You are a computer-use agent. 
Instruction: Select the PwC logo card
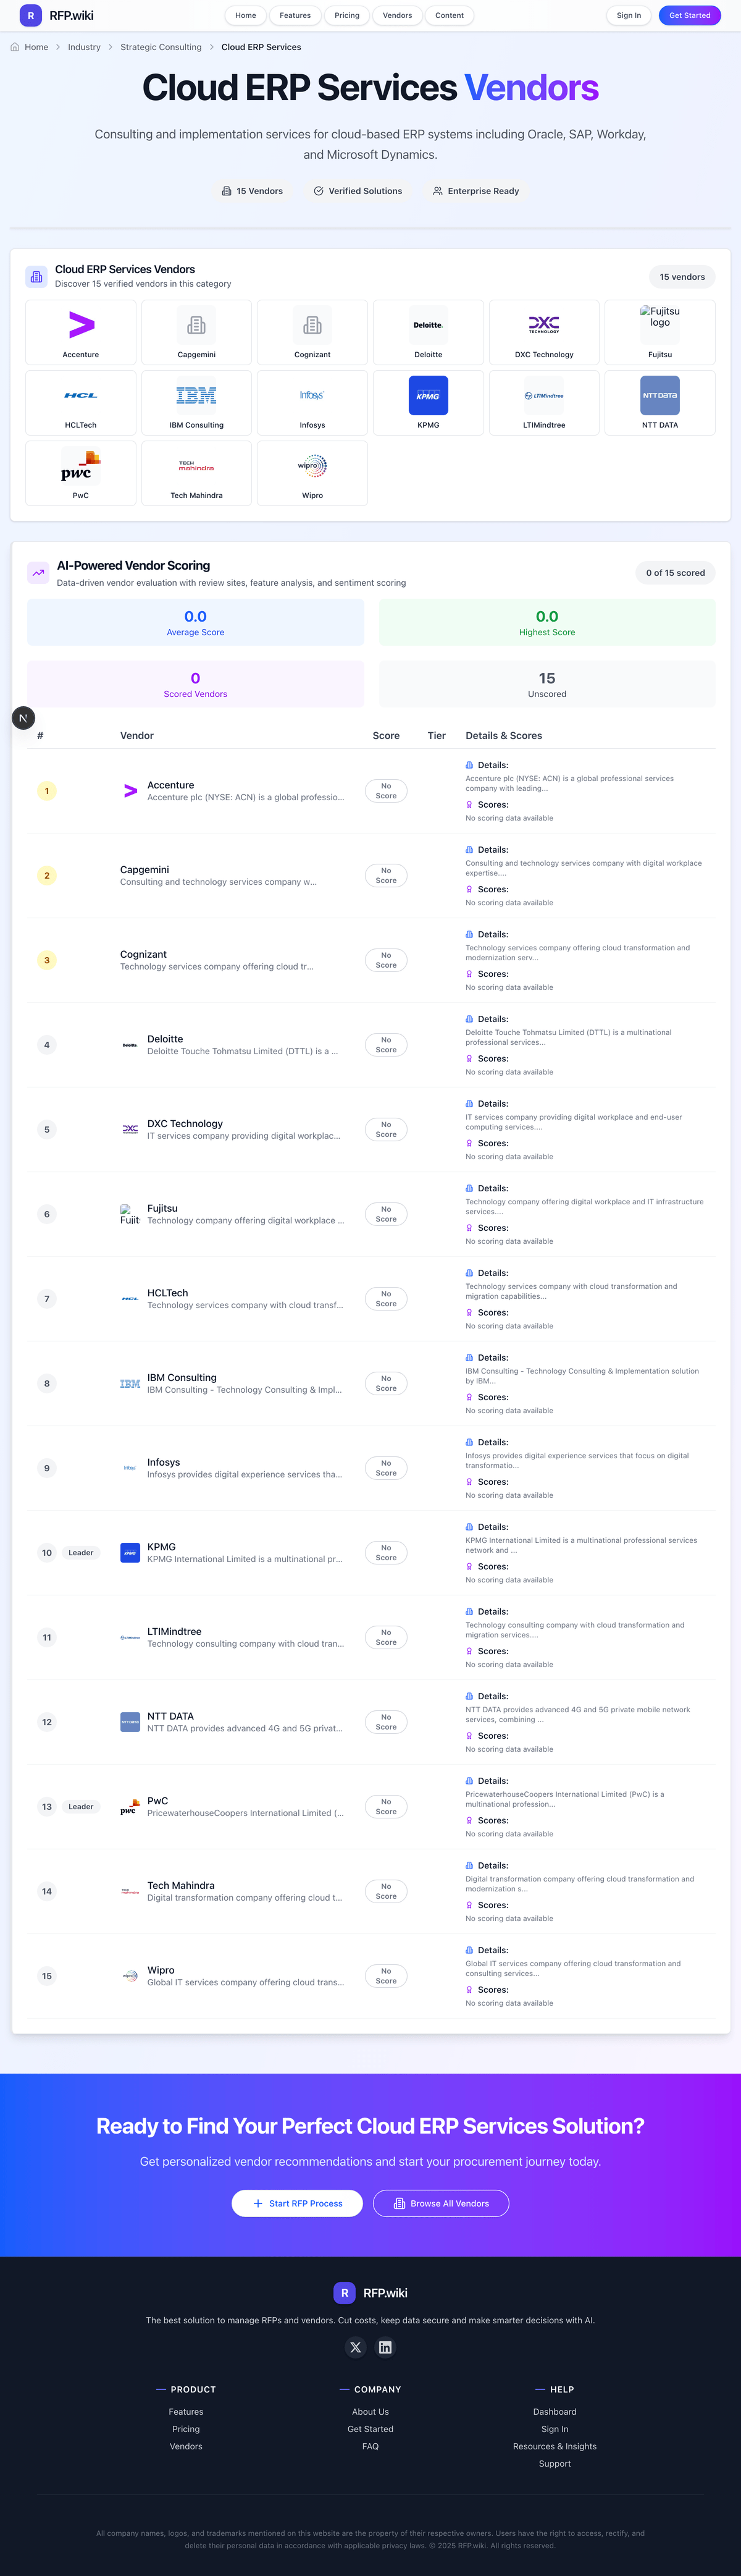81,472
